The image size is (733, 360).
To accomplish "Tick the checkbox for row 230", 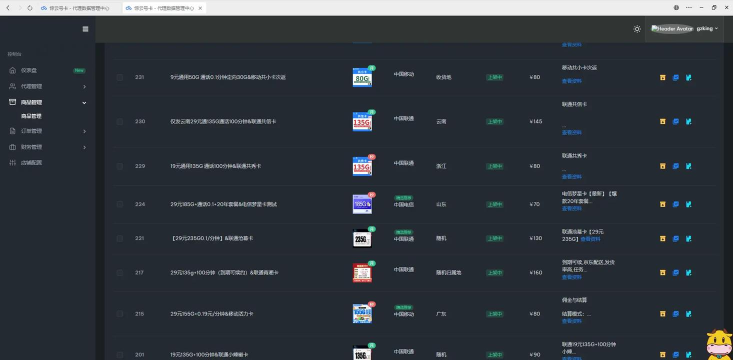I will point(120,122).
